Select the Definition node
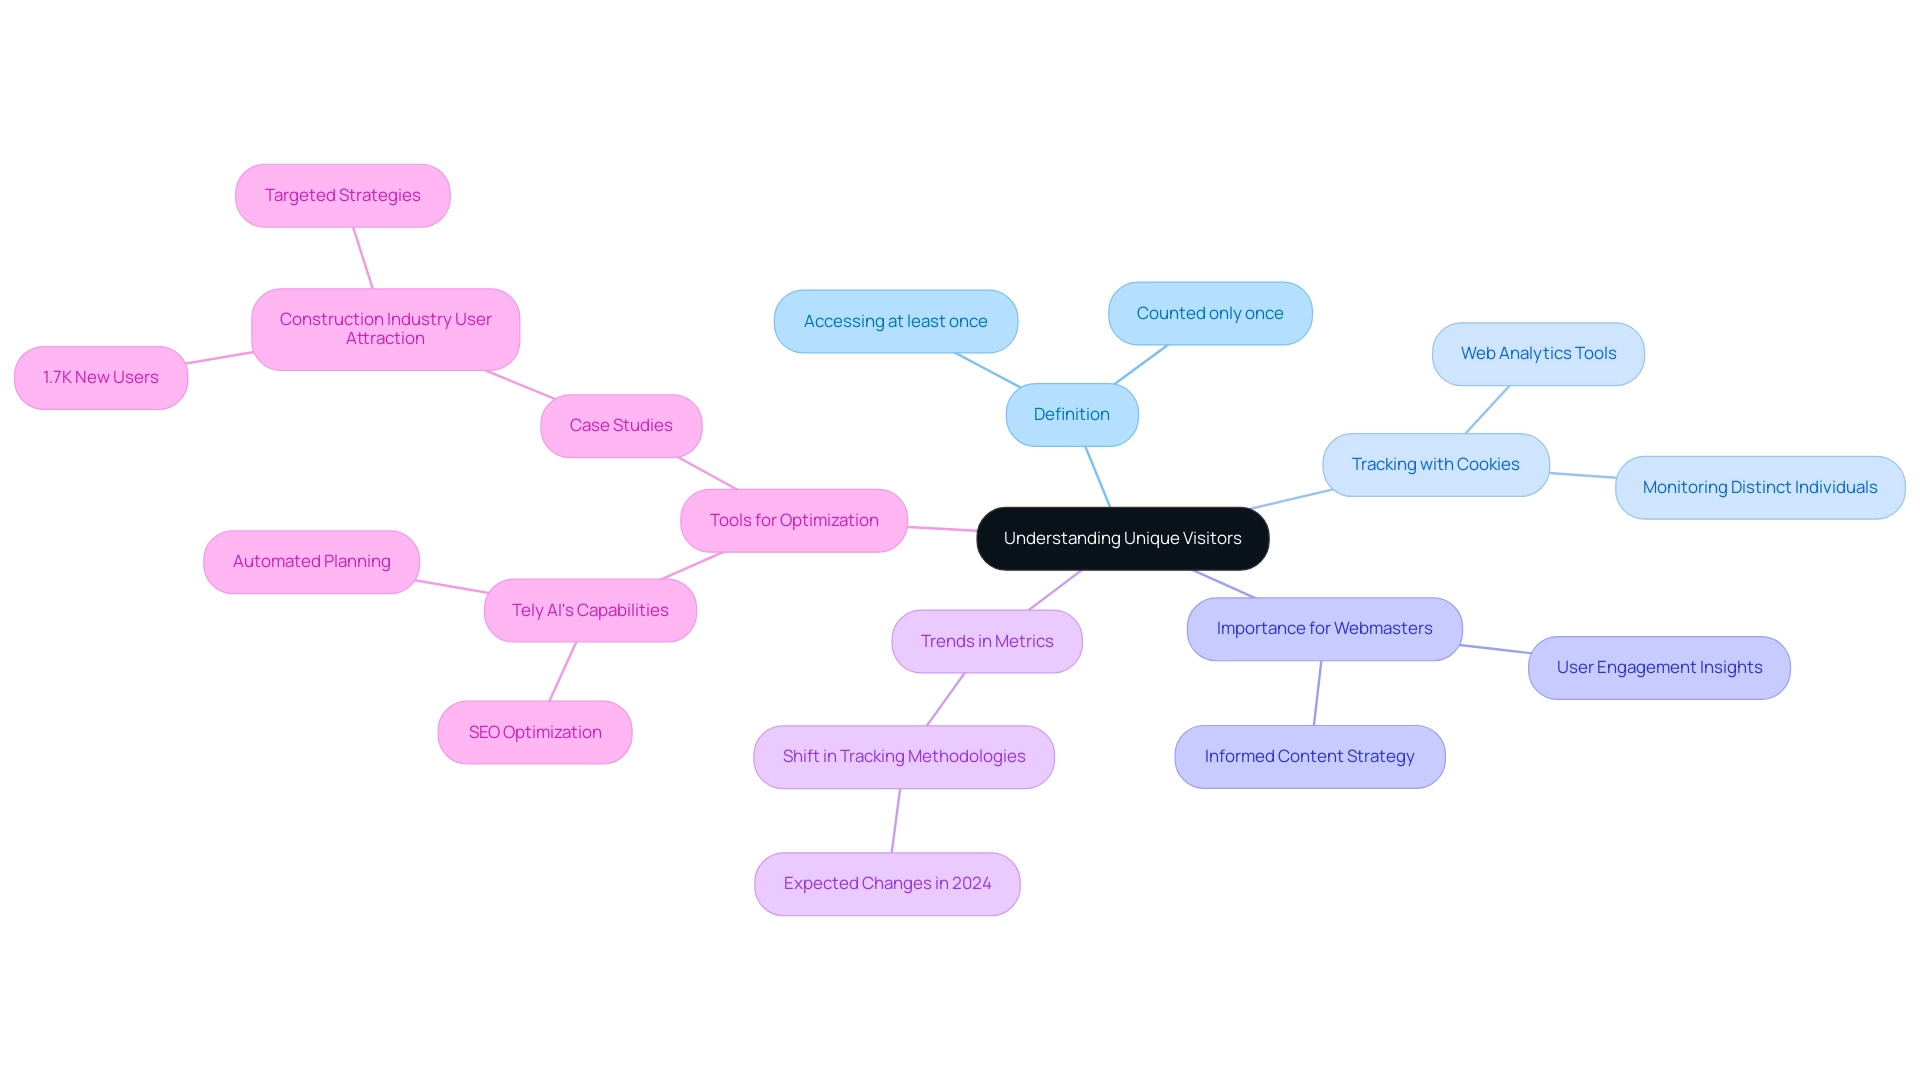Screen dimensions: 1920x1083 pyautogui.click(x=1071, y=414)
